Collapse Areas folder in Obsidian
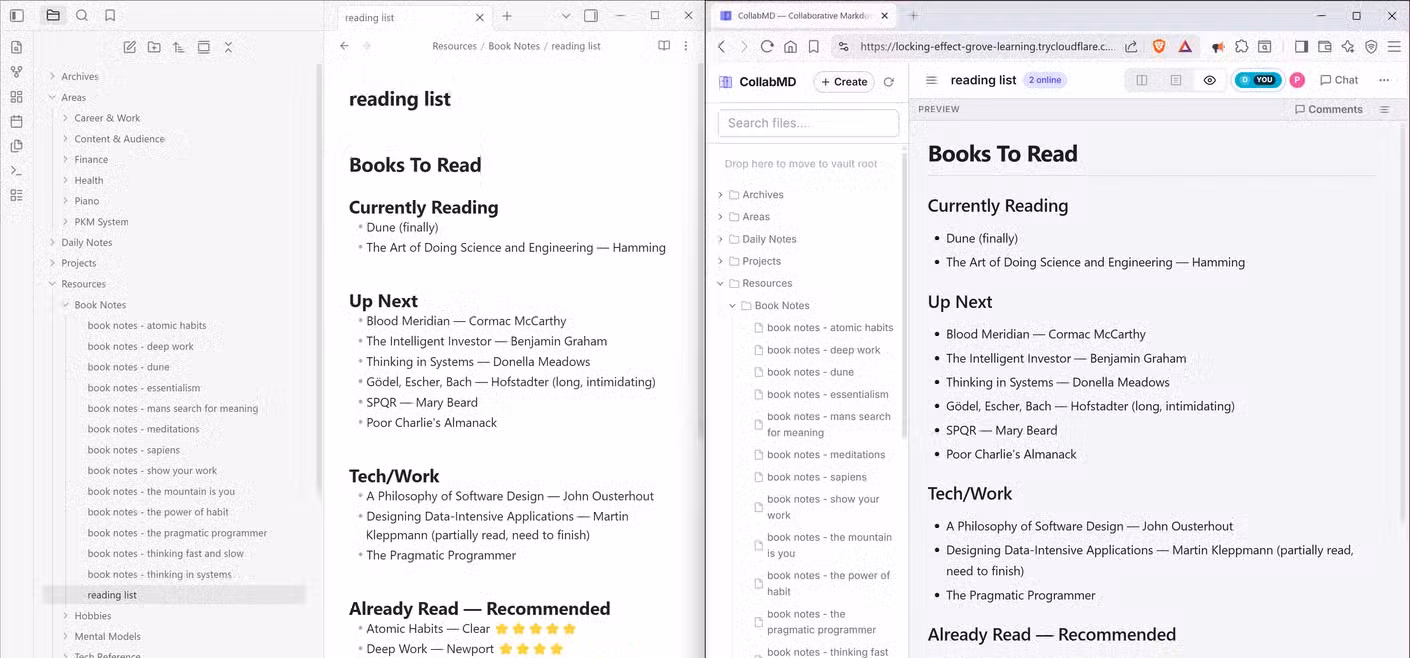The width and height of the screenshot is (1410, 658). tap(53, 97)
